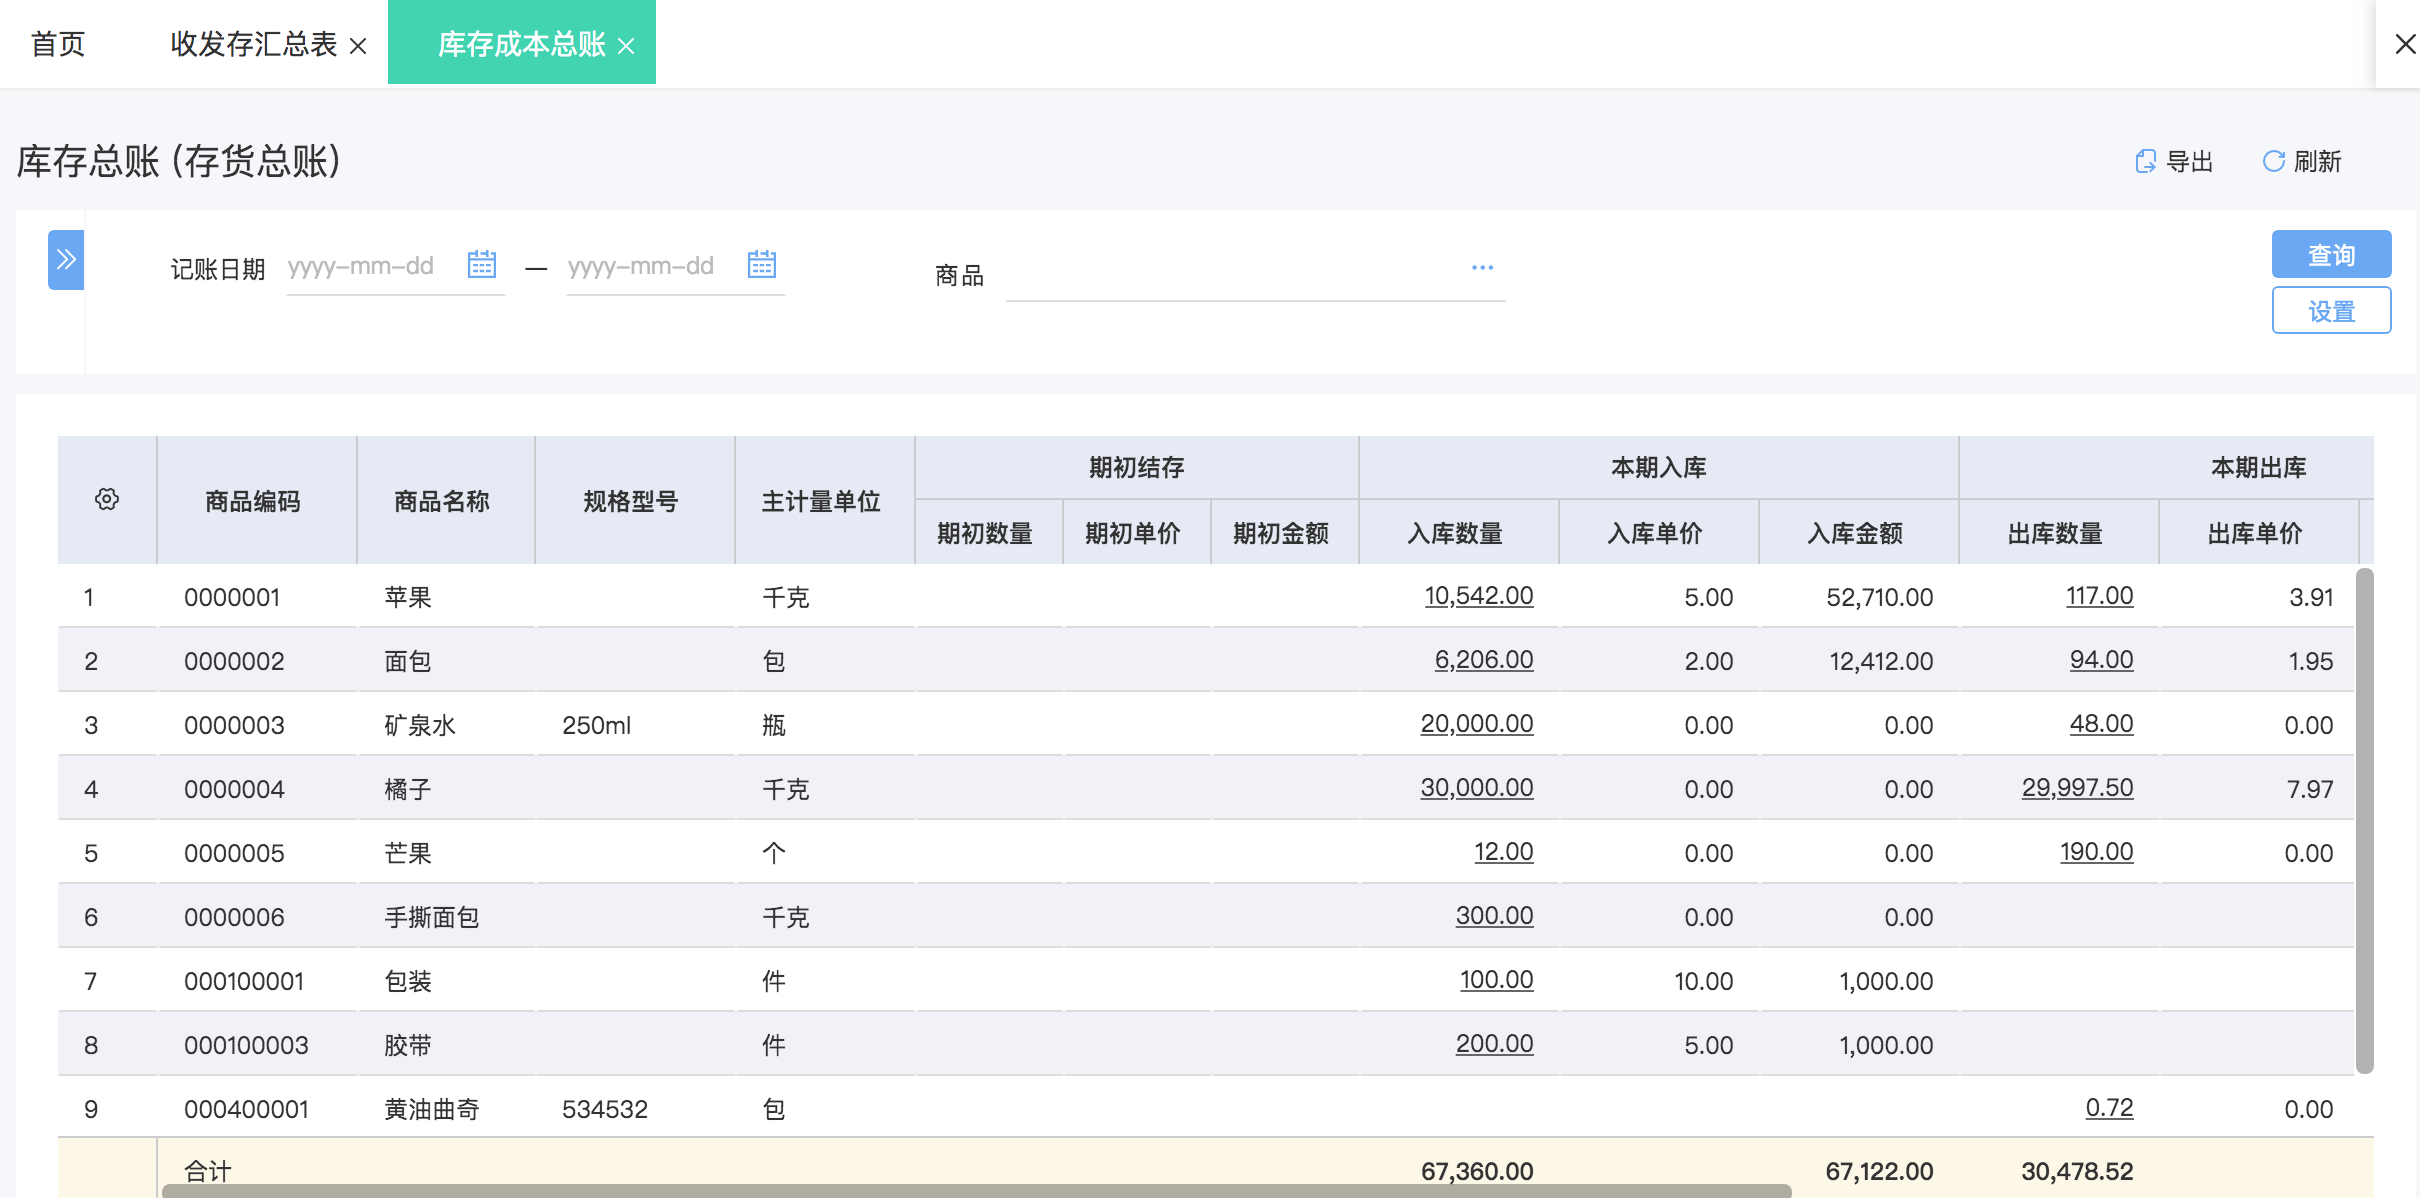Click the 刷新 refresh icon
The width and height of the screenshot is (2420, 1198).
click(2270, 162)
